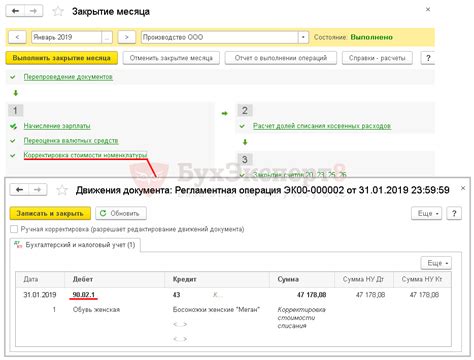Open Начисление зарплаты operation
The image size is (474, 360).
[57, 126]
